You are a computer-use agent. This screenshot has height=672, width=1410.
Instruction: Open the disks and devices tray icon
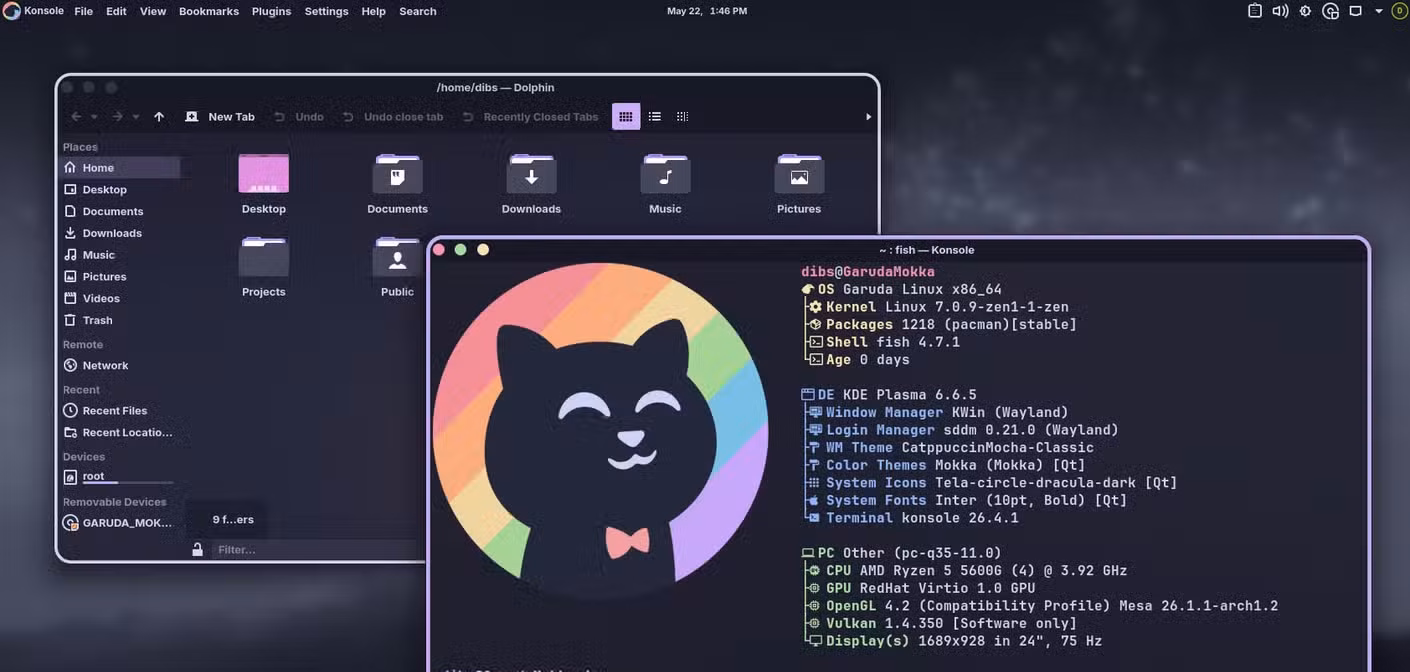[x=1331, y=11]
